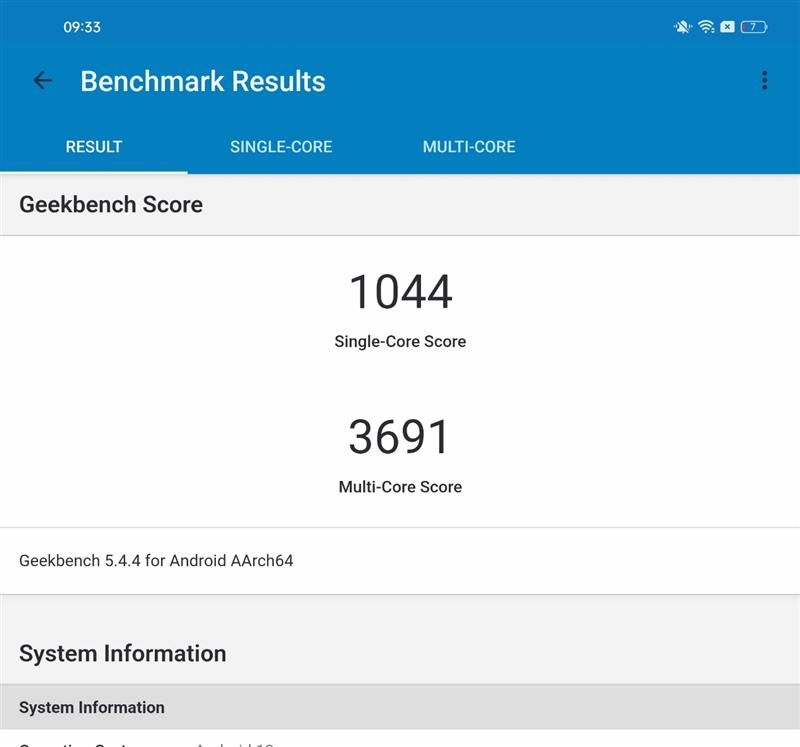Tap the no-SIM X status icon
The image size is (800, 747).
pos(727,27)
